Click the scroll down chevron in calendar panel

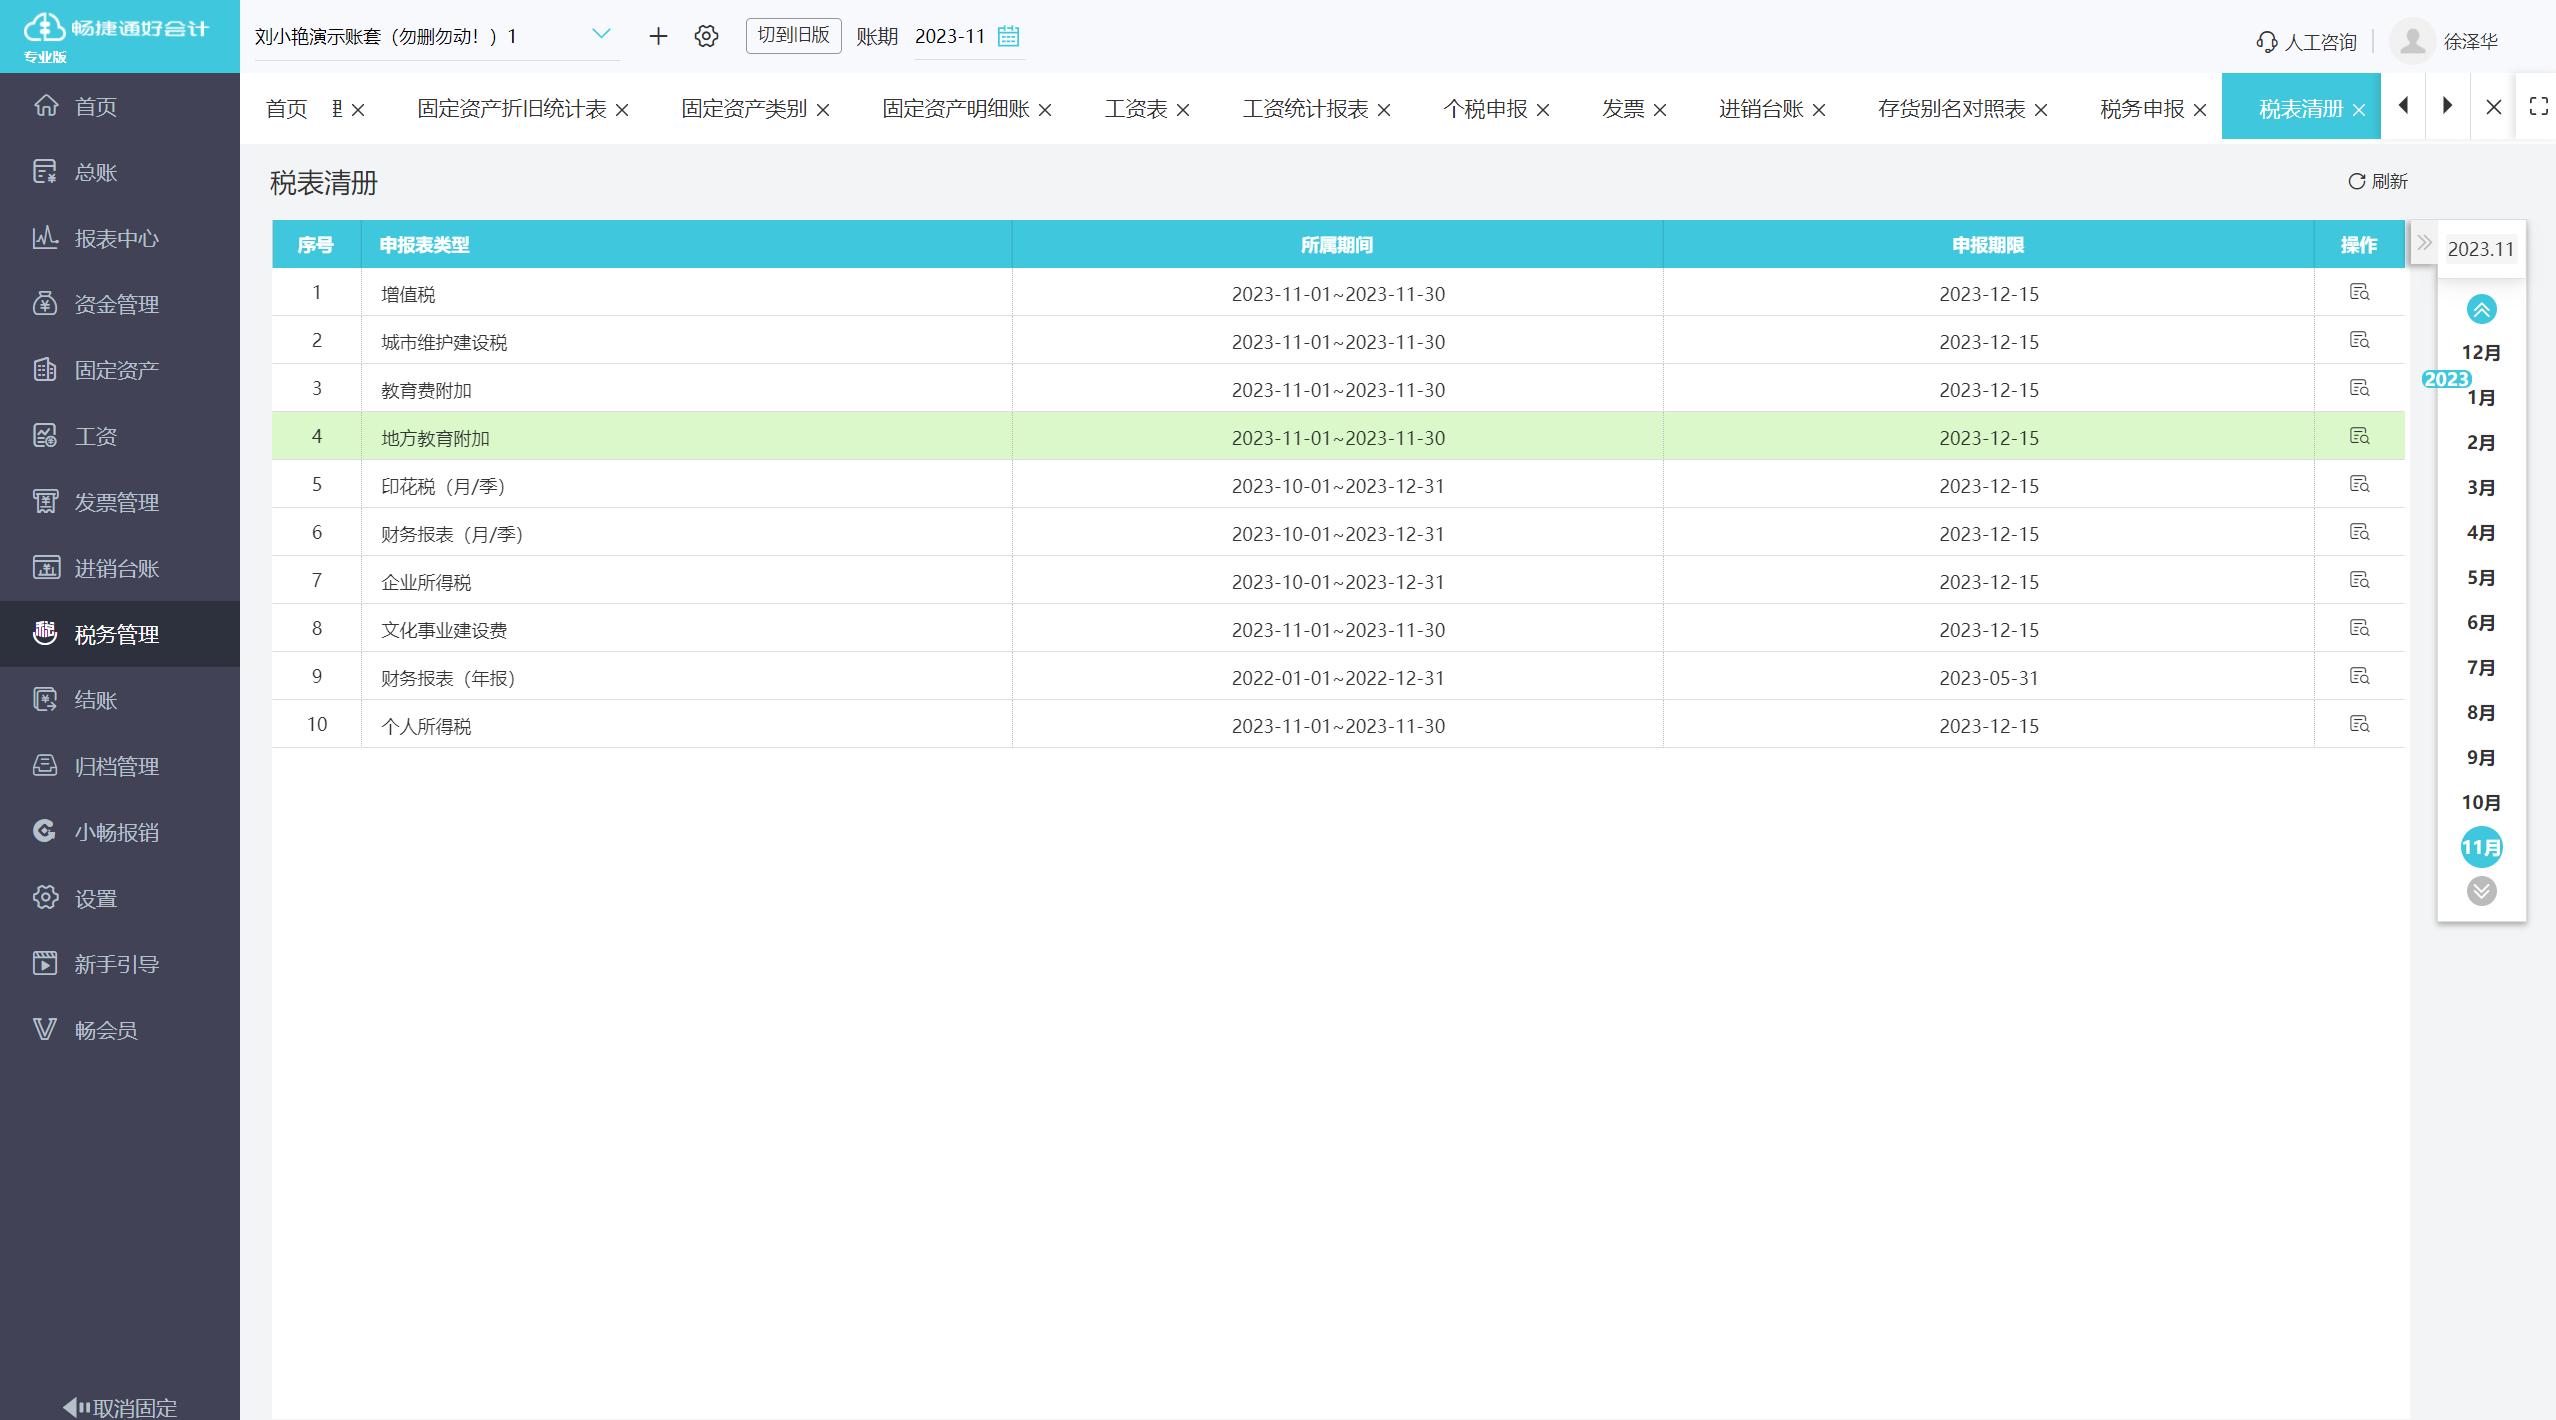pyautogui.click(x=2479, y=892)
